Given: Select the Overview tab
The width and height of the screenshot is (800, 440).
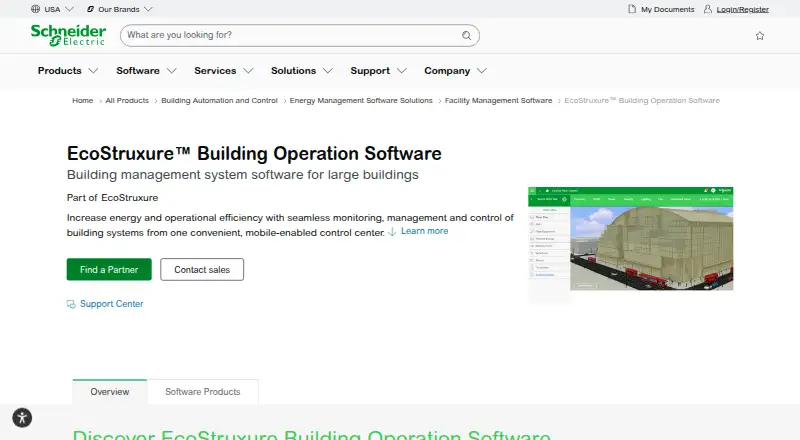Looking at the screenshot, I should (110, 392).
